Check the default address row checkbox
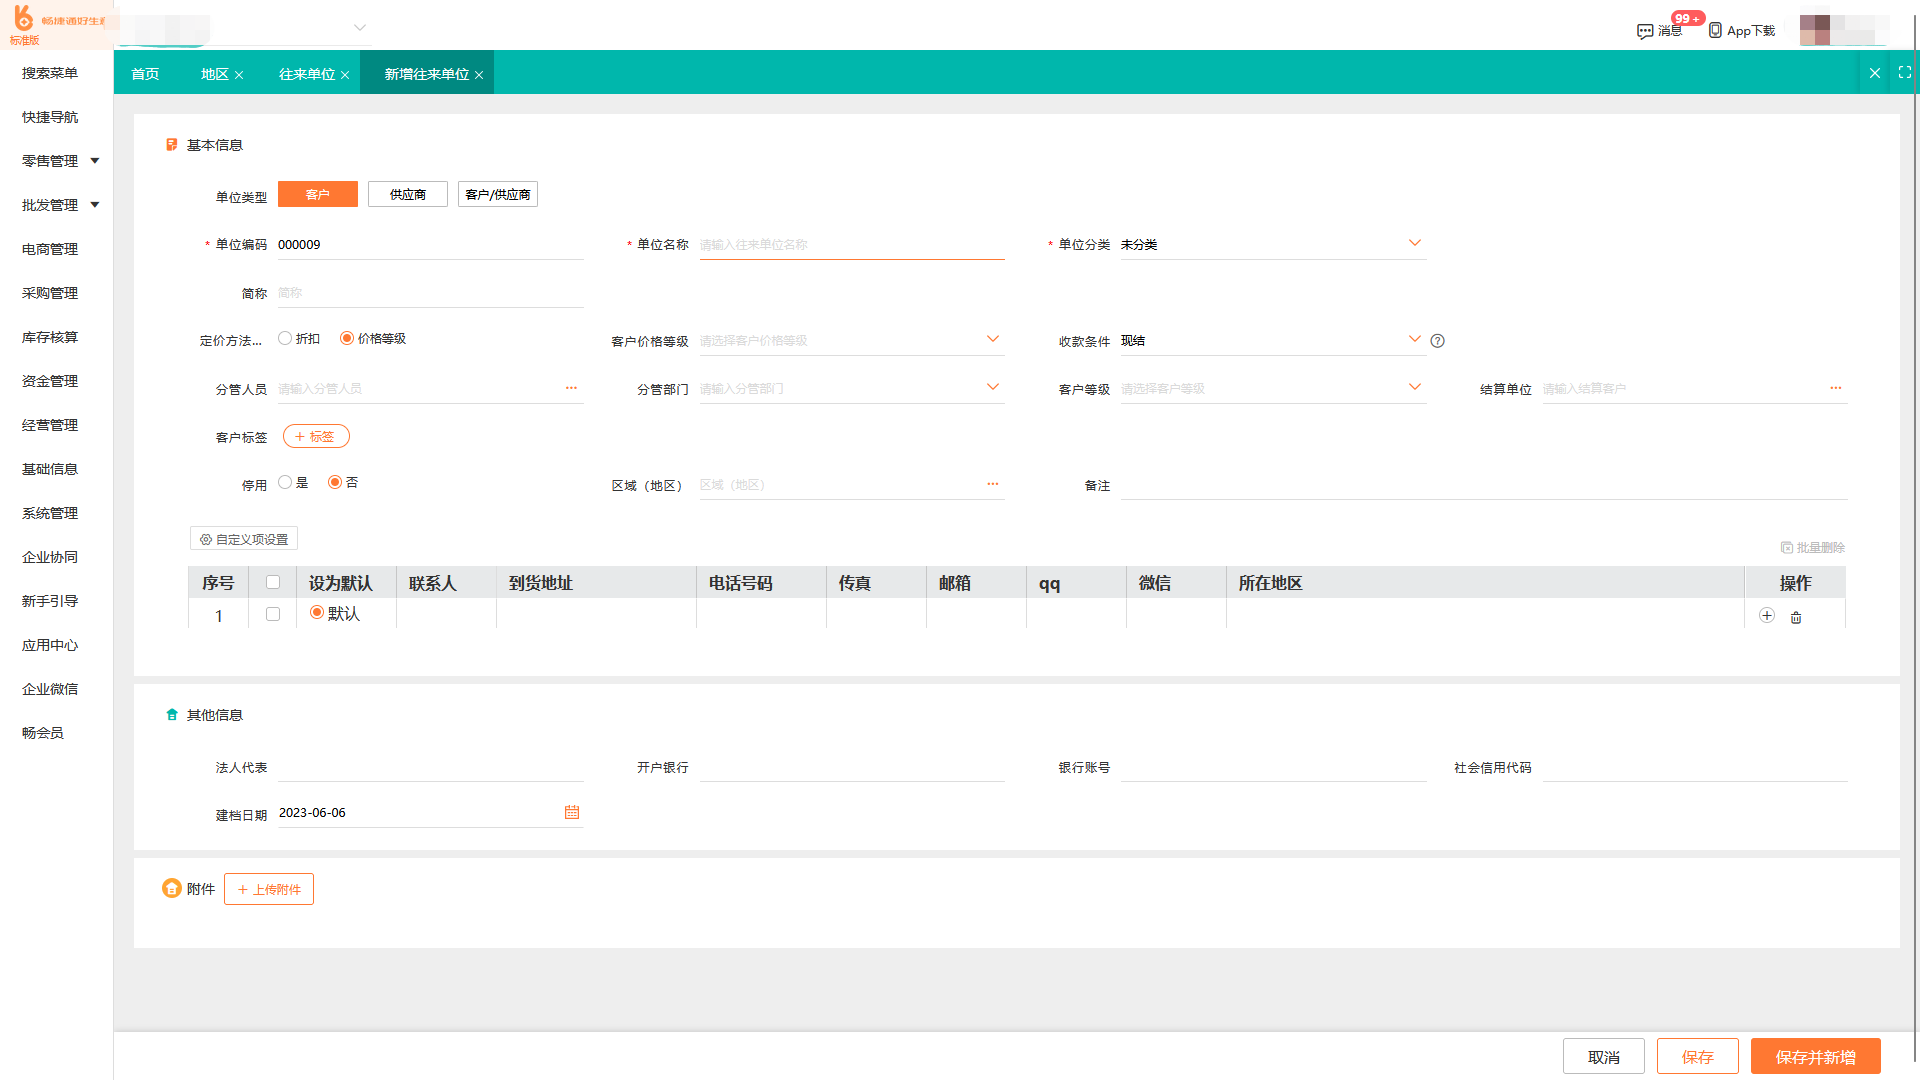Screen dimensions: 1920x1080 (272, 615)
